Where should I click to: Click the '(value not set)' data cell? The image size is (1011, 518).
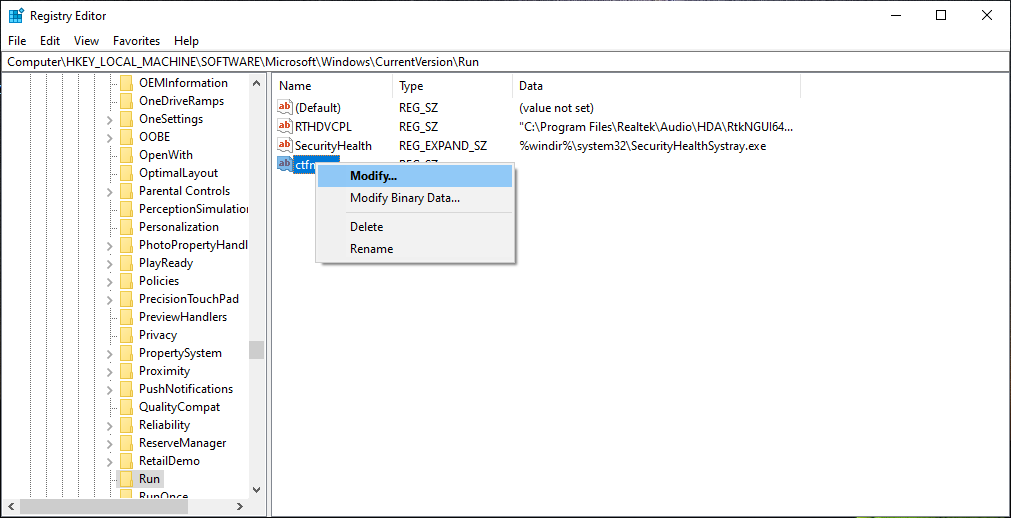click(x=556, y=108)
